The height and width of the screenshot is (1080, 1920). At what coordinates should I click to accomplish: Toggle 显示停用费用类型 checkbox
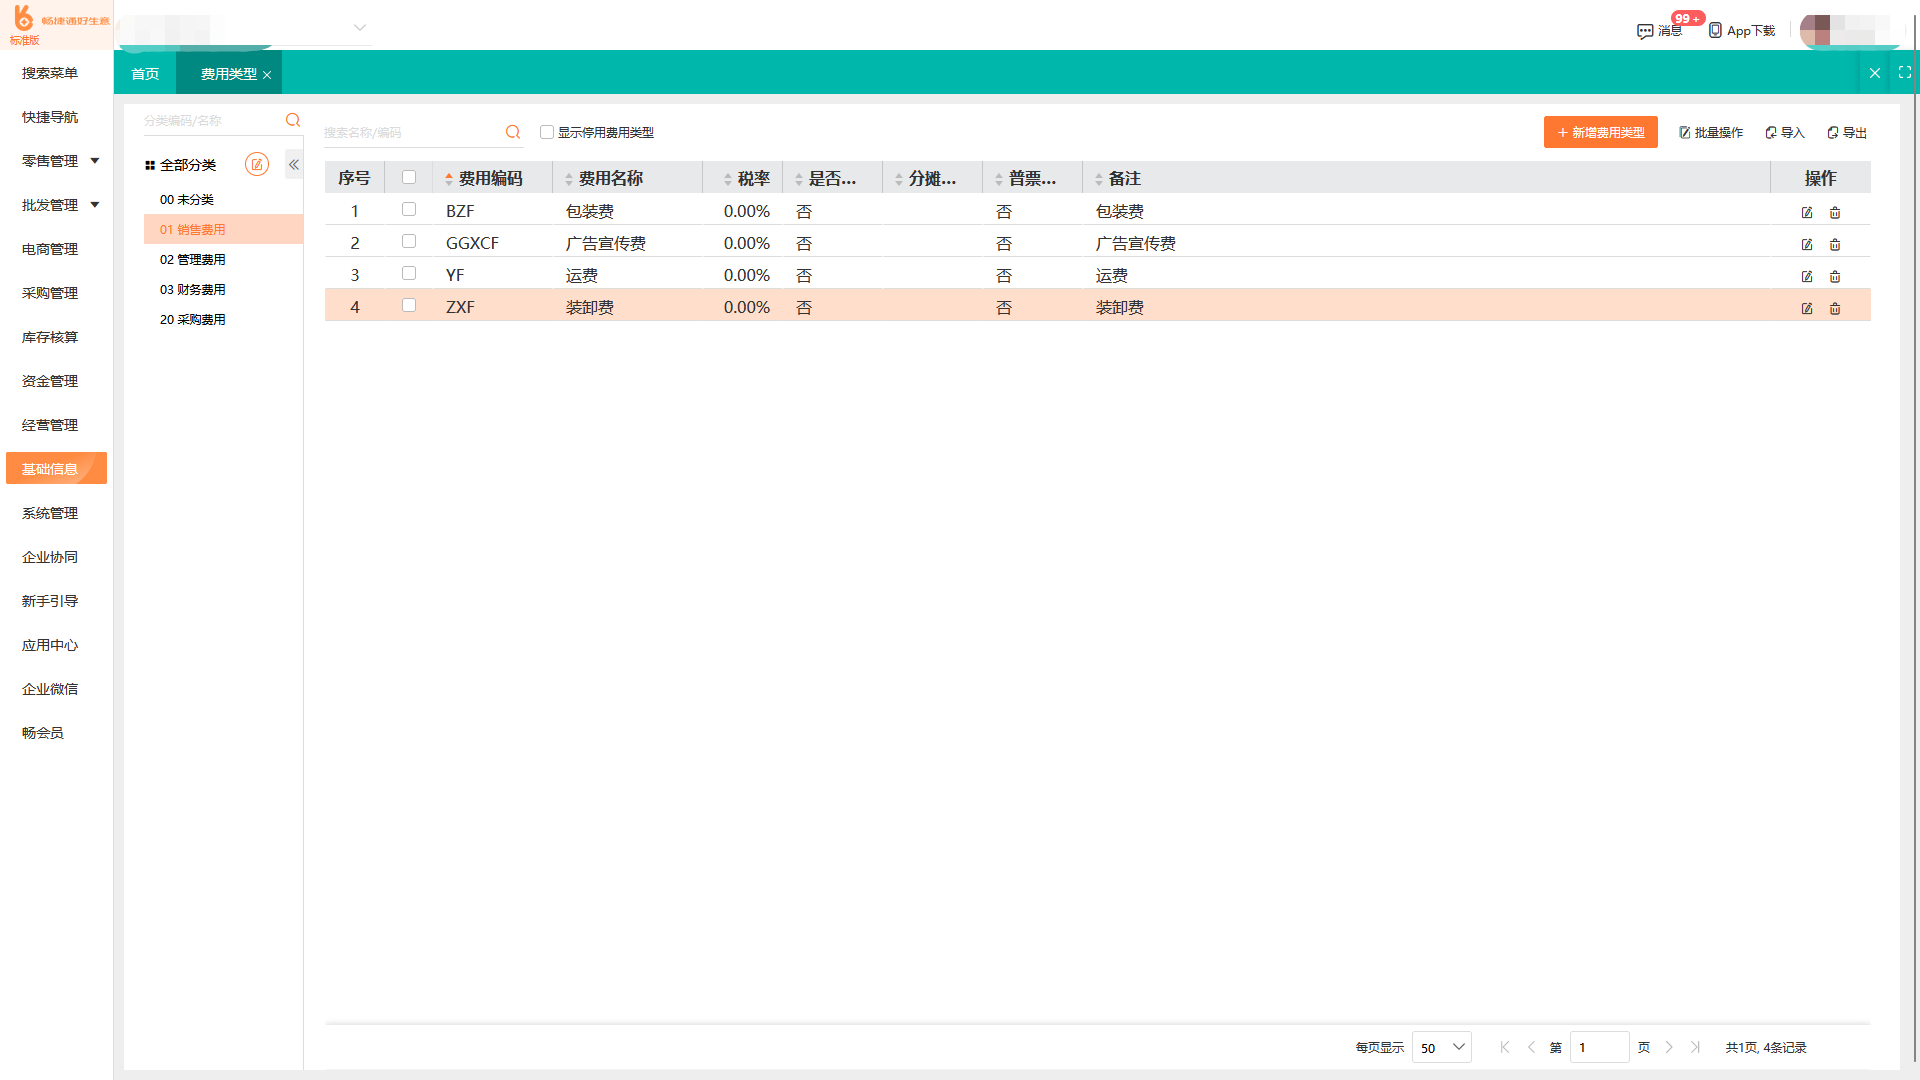coord(546,132)
